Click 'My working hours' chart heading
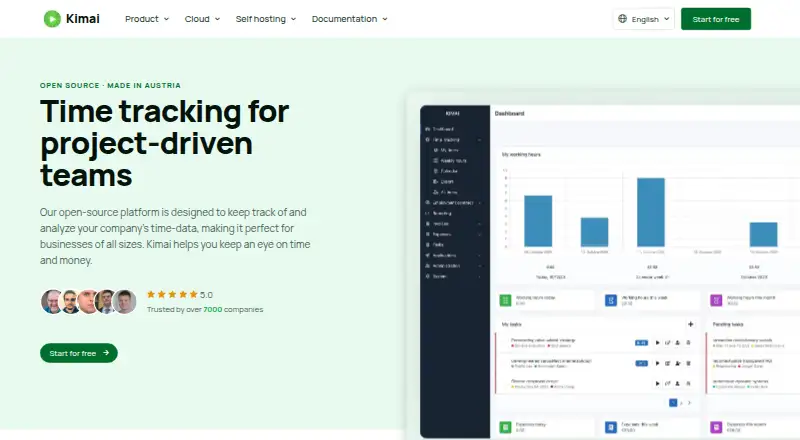The height and width of the screenshot is (440, 800). click(x=521, y=154)
